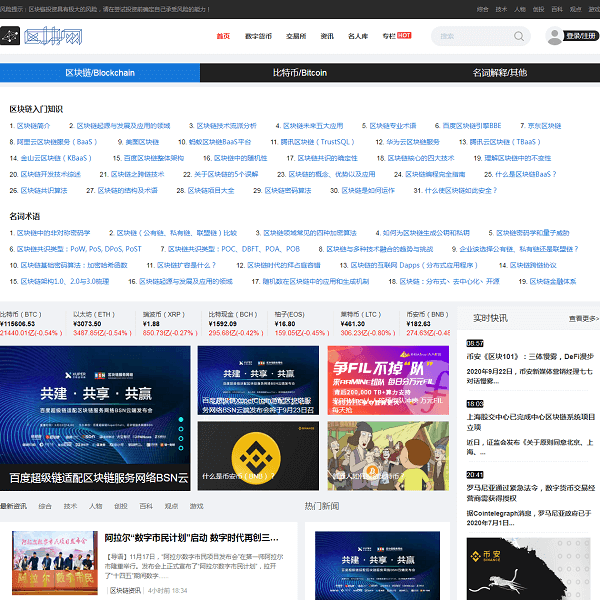Switch to the 比特币/Bitcoin tab
The height and width of the screenshot is (600, 600).
pos(299,73)
